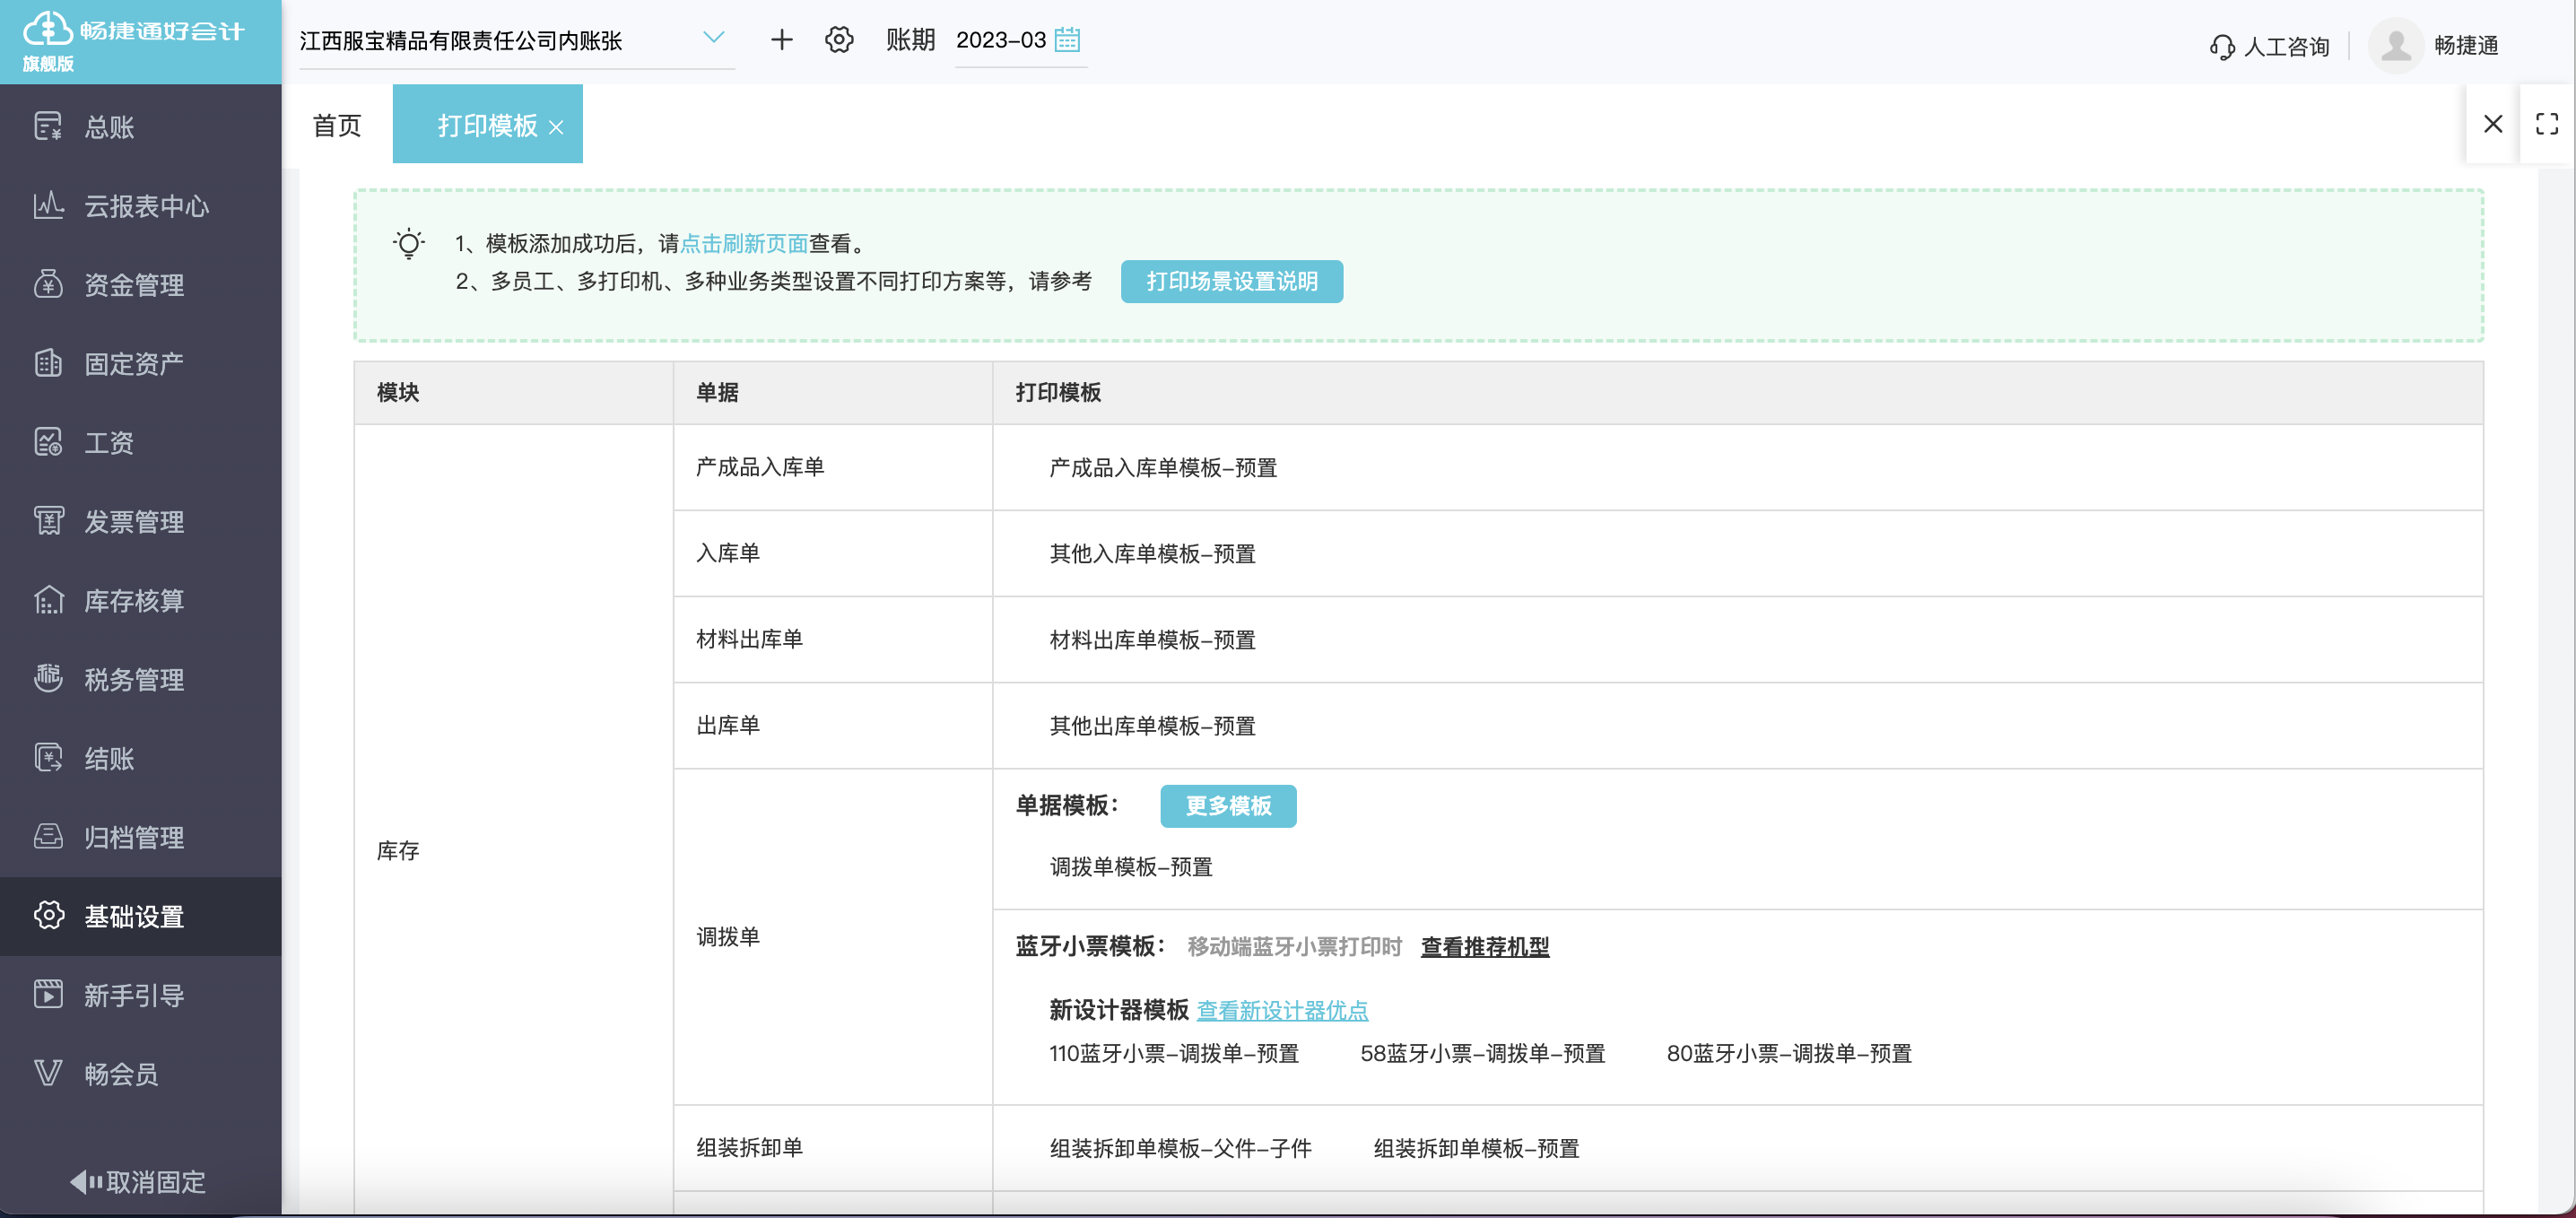The image size is (2576, 1218).
Task: Click 打印模板 tab to view templates
Action: tap(488, 125)
